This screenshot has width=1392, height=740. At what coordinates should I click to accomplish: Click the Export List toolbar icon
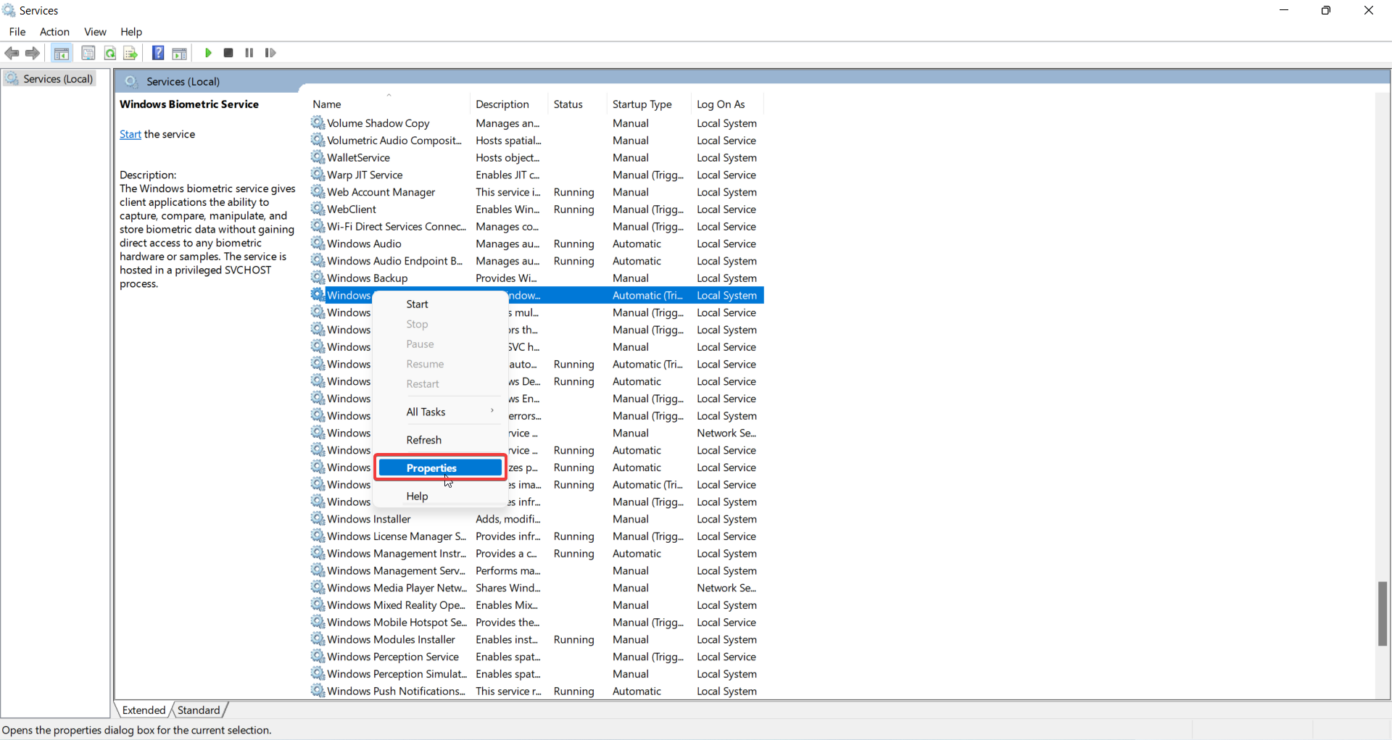130,53
